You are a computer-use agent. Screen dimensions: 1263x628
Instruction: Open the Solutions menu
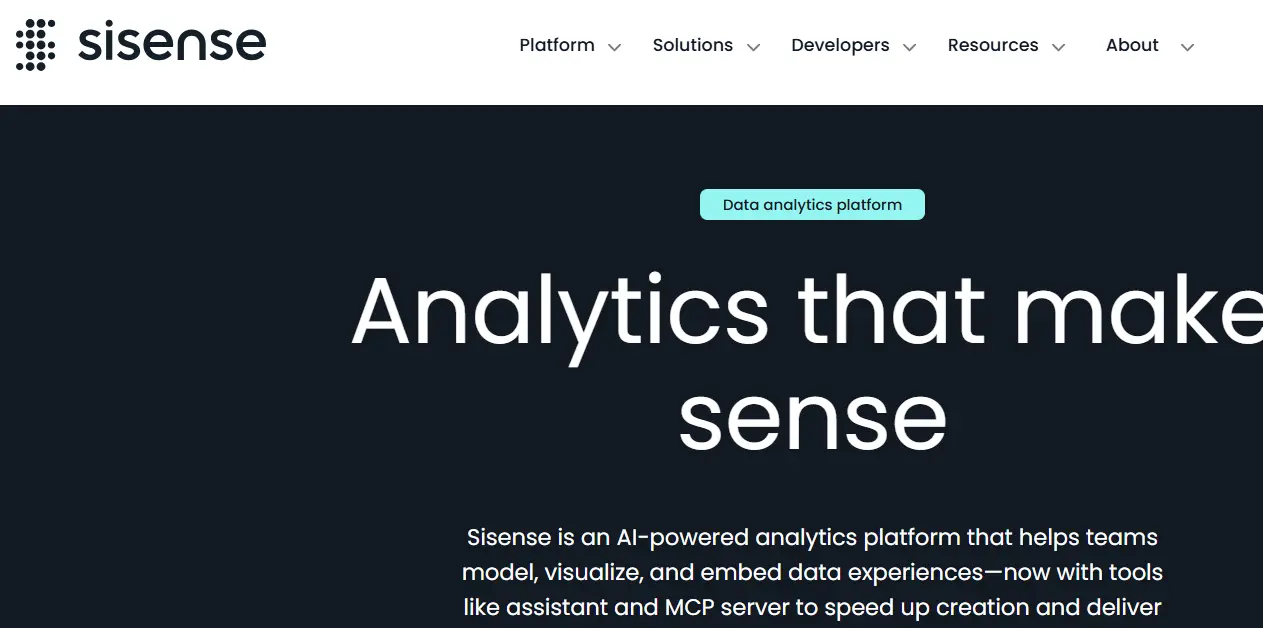click(x=692, y=45)
